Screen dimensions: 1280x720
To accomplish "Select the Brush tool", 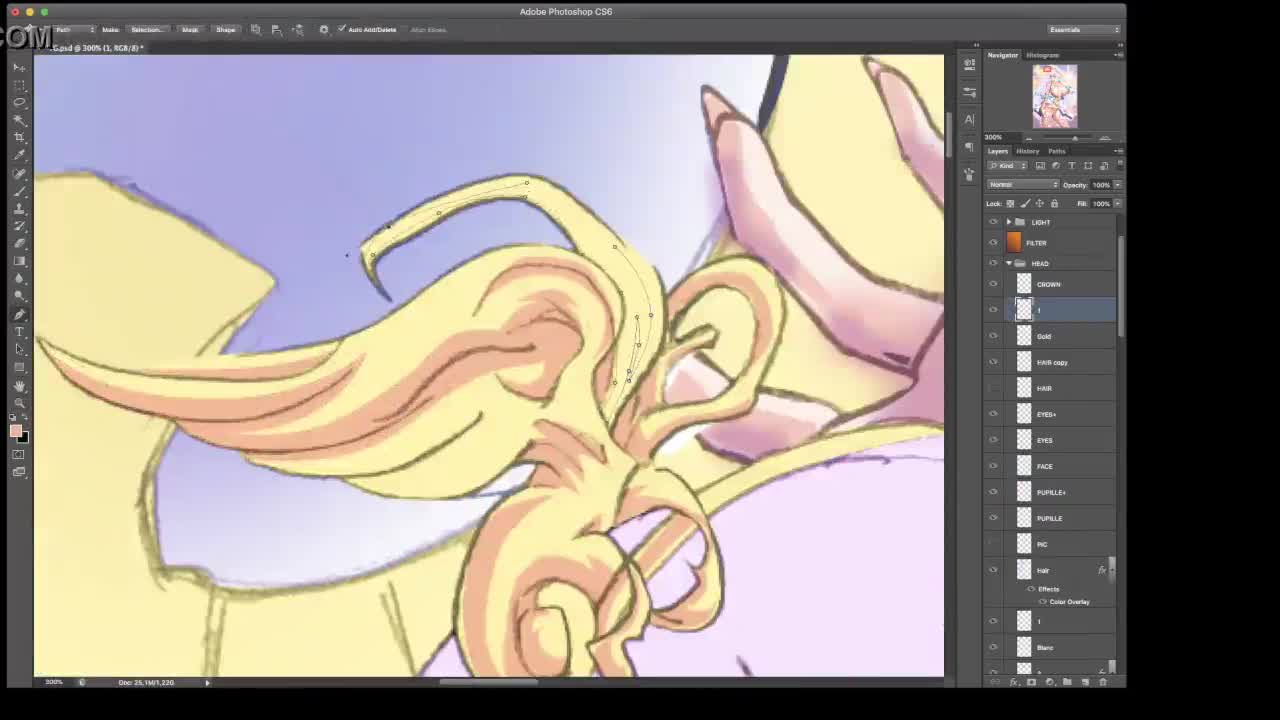I will point(19,190).
